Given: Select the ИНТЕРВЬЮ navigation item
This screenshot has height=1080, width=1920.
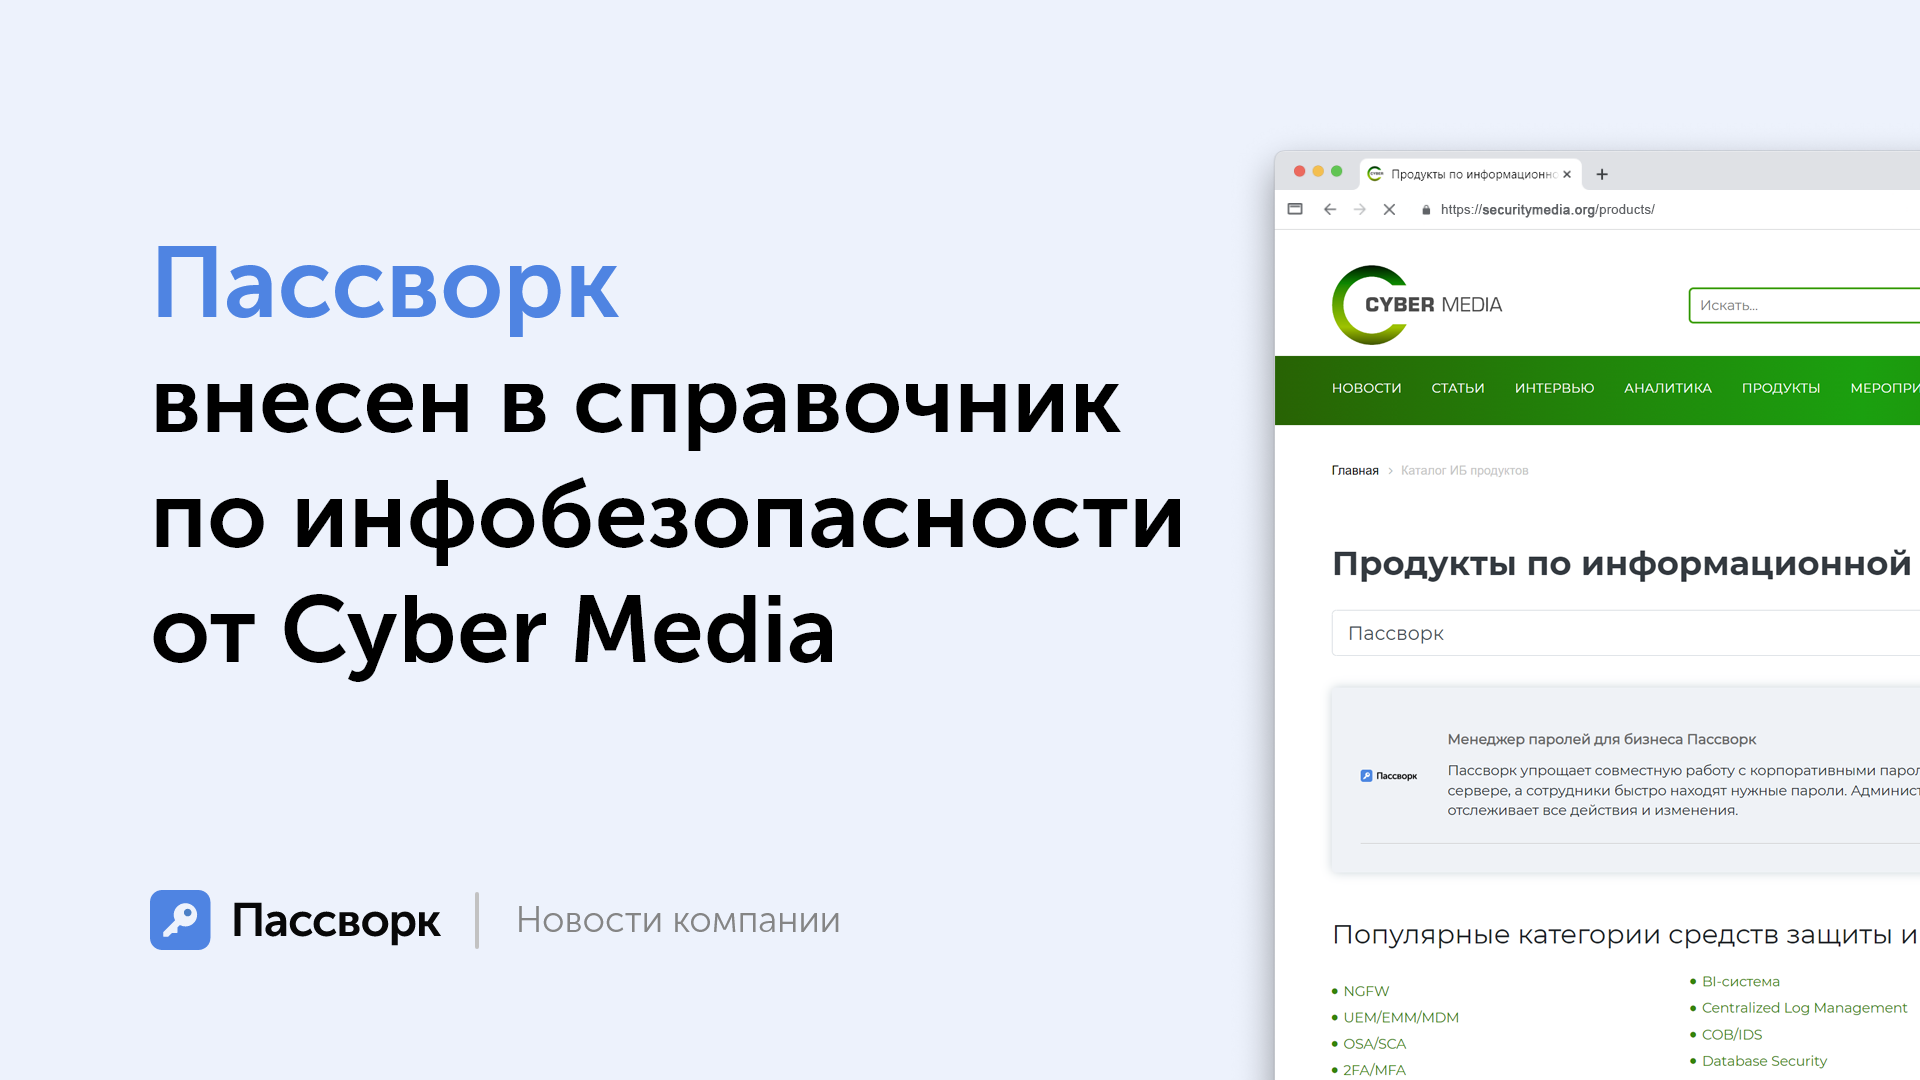Looking at the screenshot, I should click(x=1555, y=388).
